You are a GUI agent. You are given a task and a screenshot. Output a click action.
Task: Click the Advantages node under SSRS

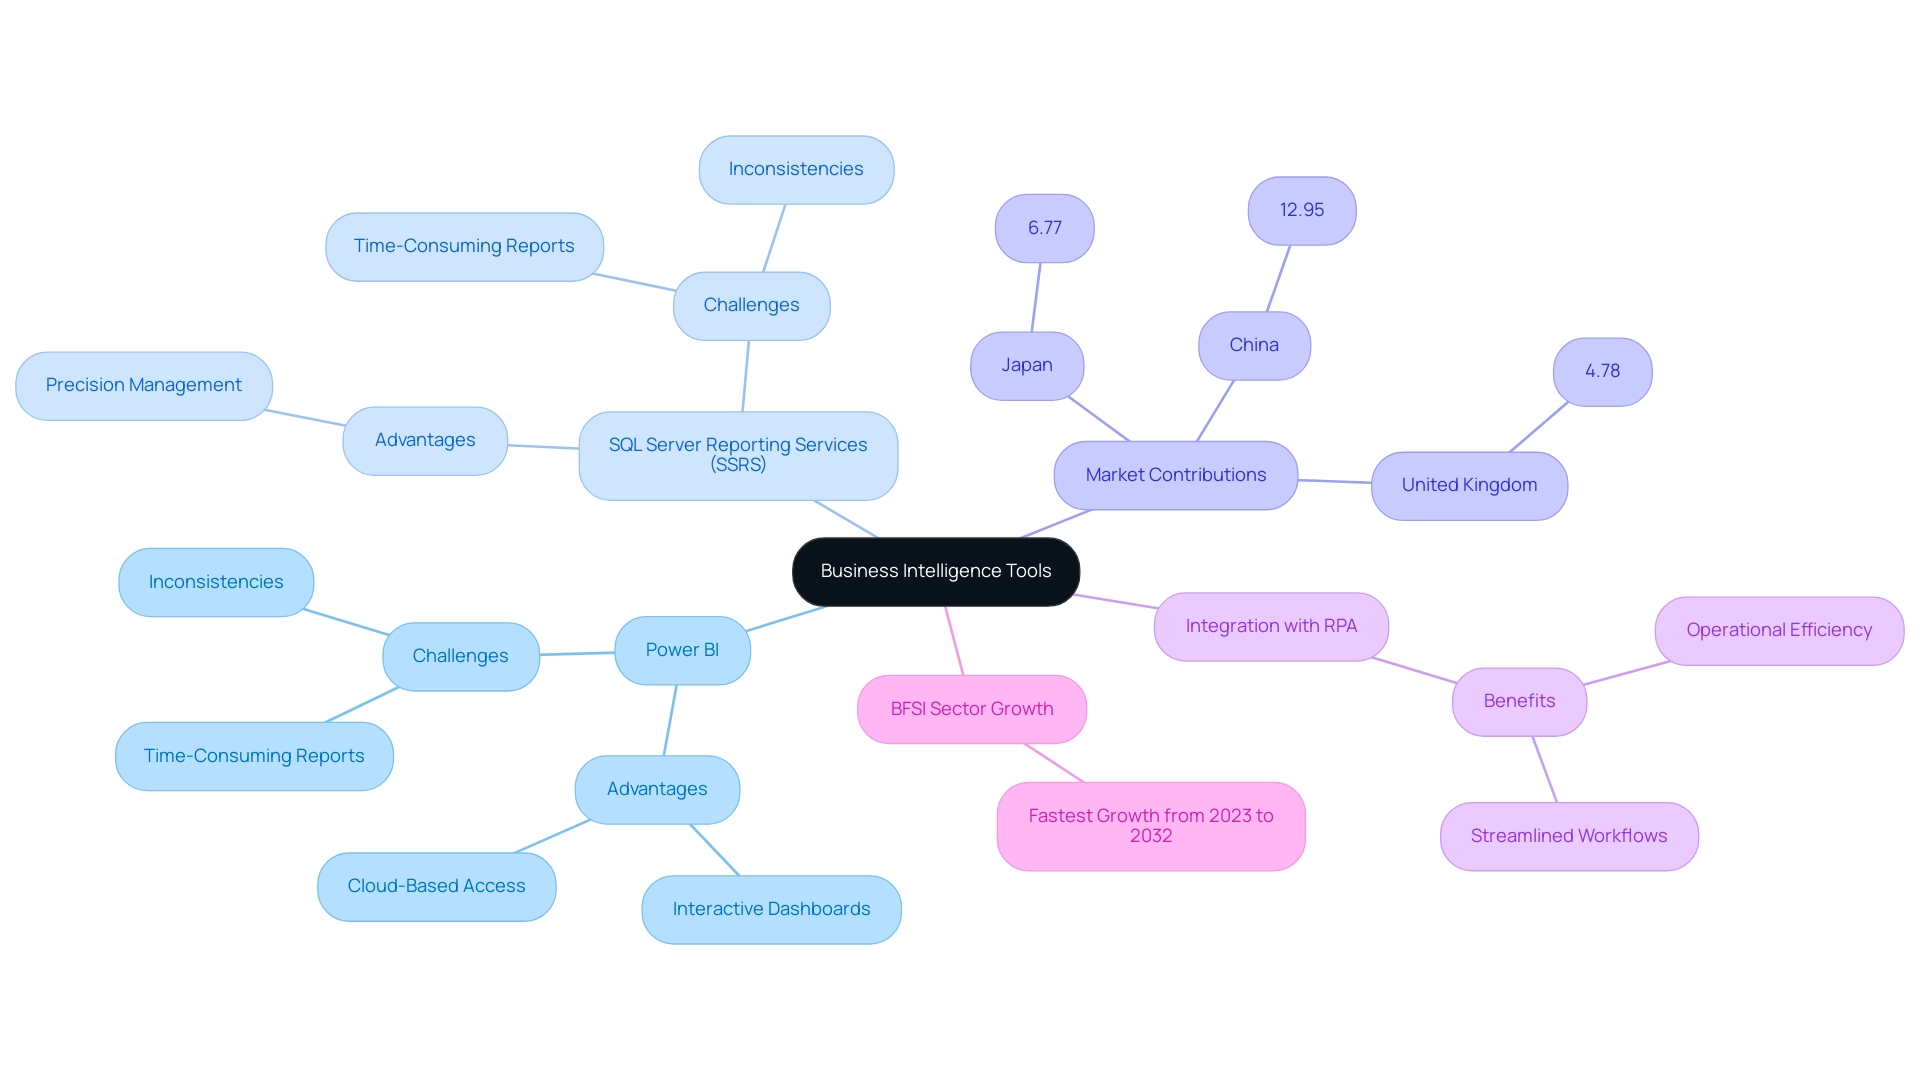pos(423,439)
